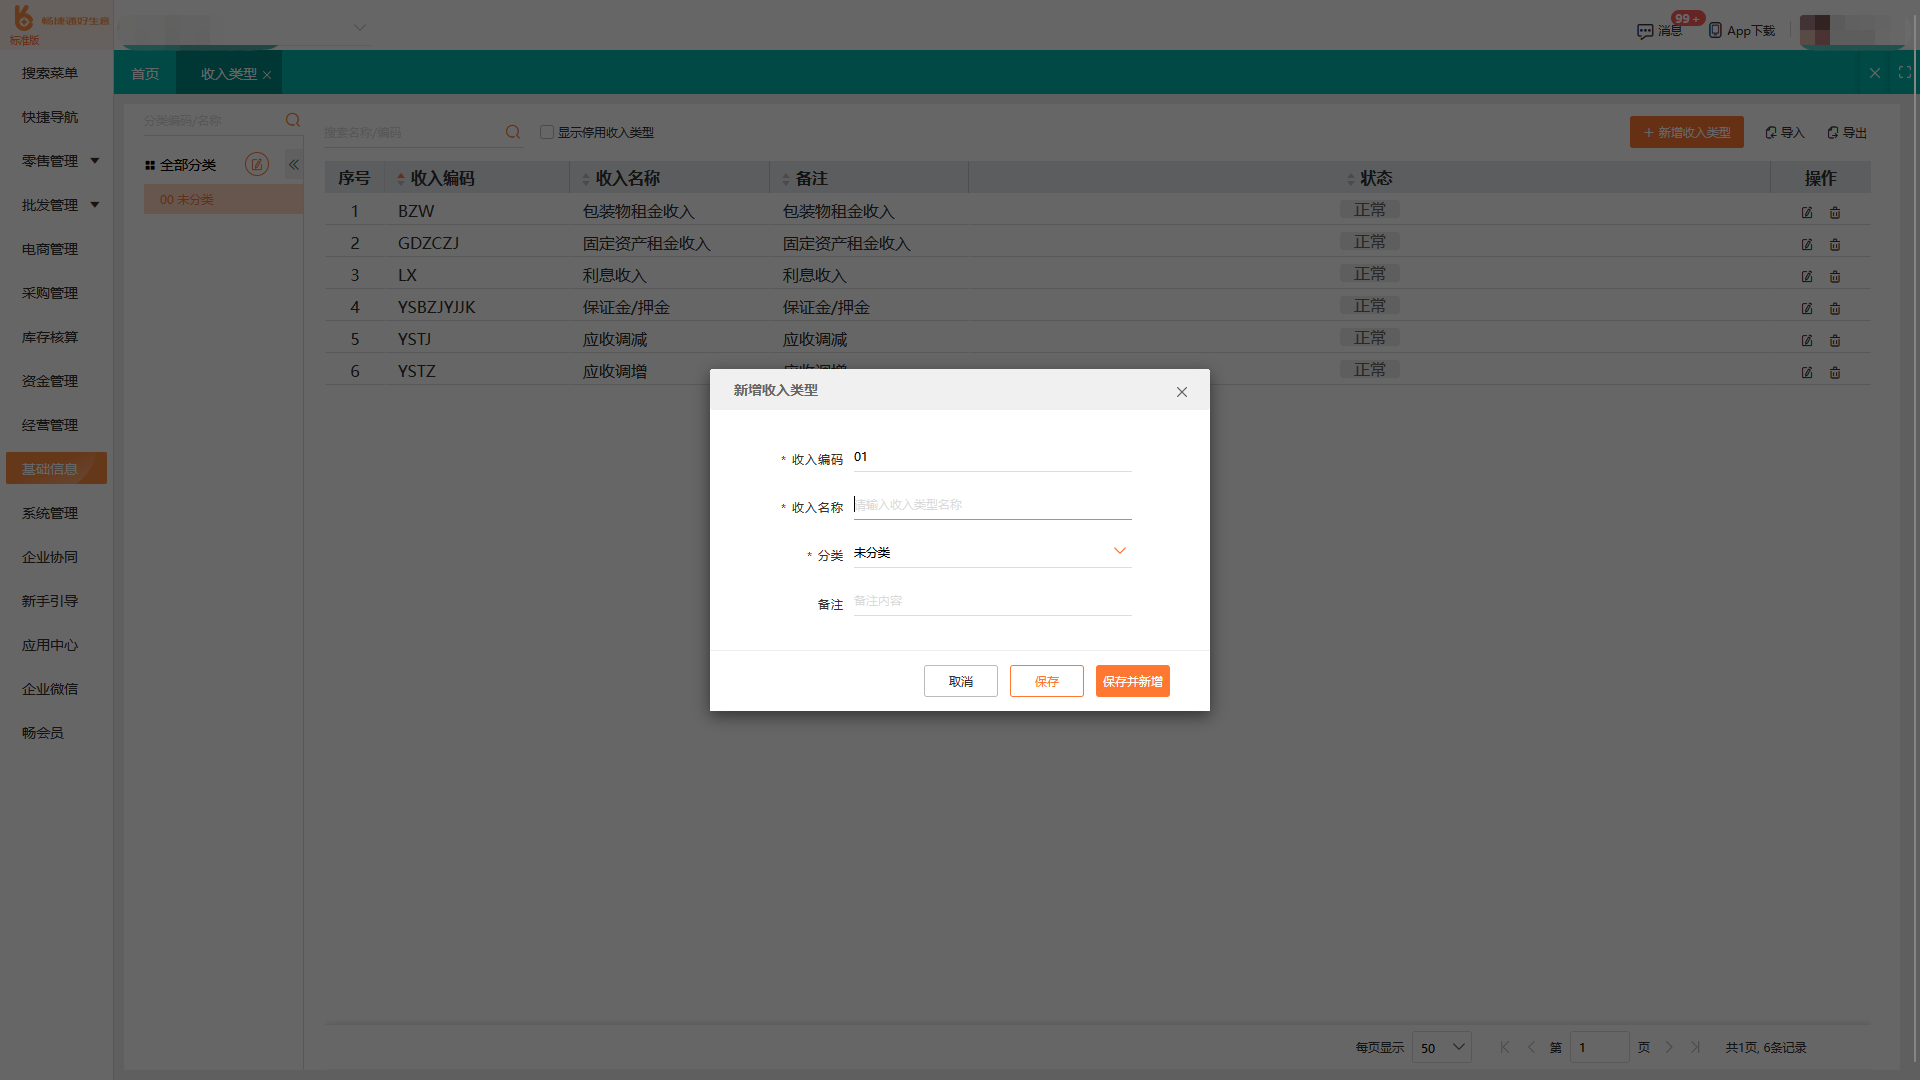This screenshot has width=1920, height=1080.
Task: Click the edit icon for YSTJ entry
Action: click(1807, 339)
